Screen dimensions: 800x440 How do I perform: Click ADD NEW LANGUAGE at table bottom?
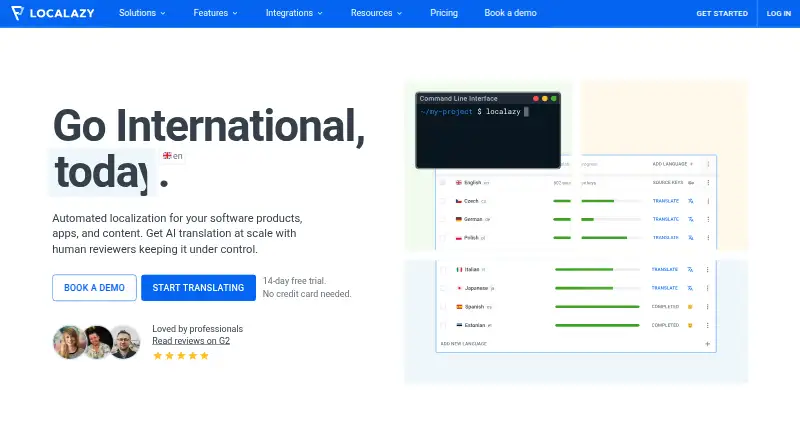(464, 344)
